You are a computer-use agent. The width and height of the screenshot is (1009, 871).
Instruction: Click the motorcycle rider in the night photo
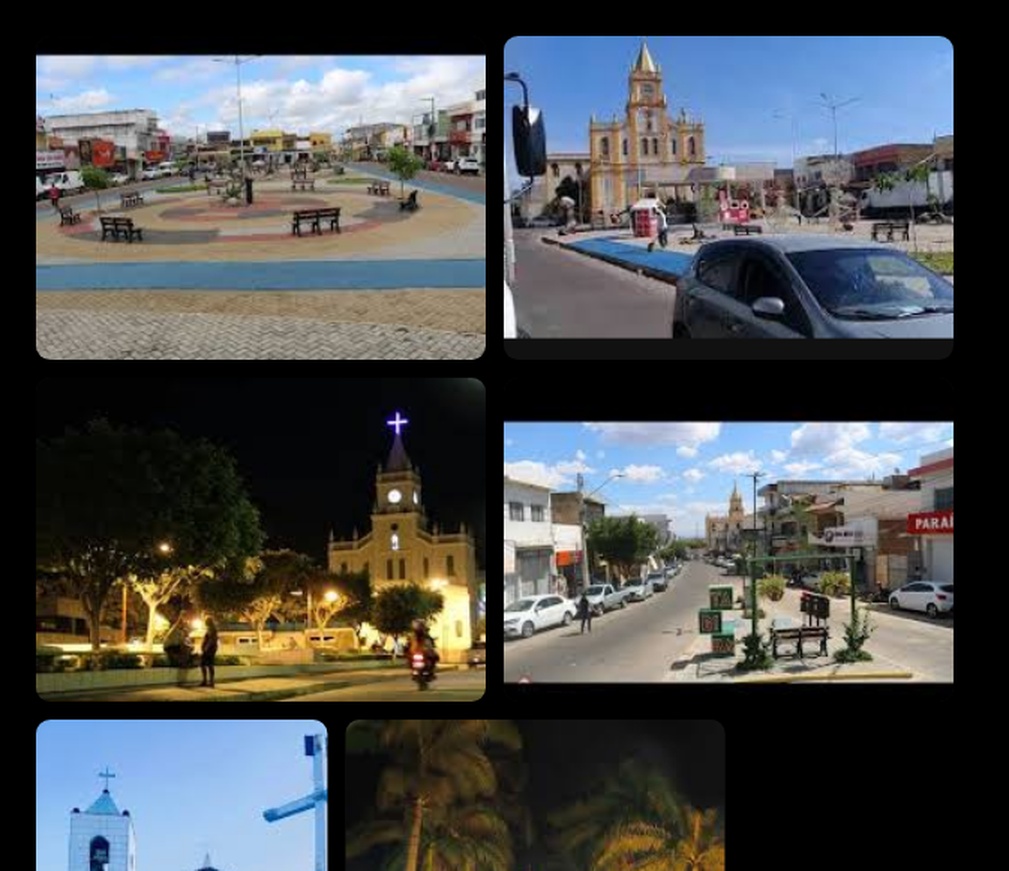422,652
